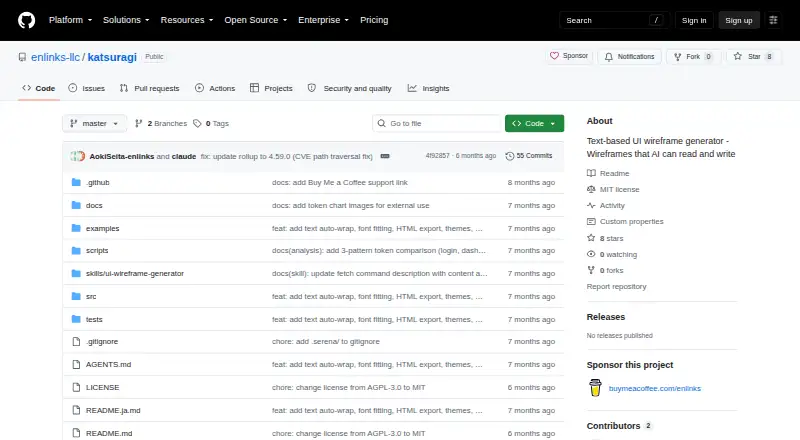Focus the top Search field
800x440 pixels.
[614, 20]
